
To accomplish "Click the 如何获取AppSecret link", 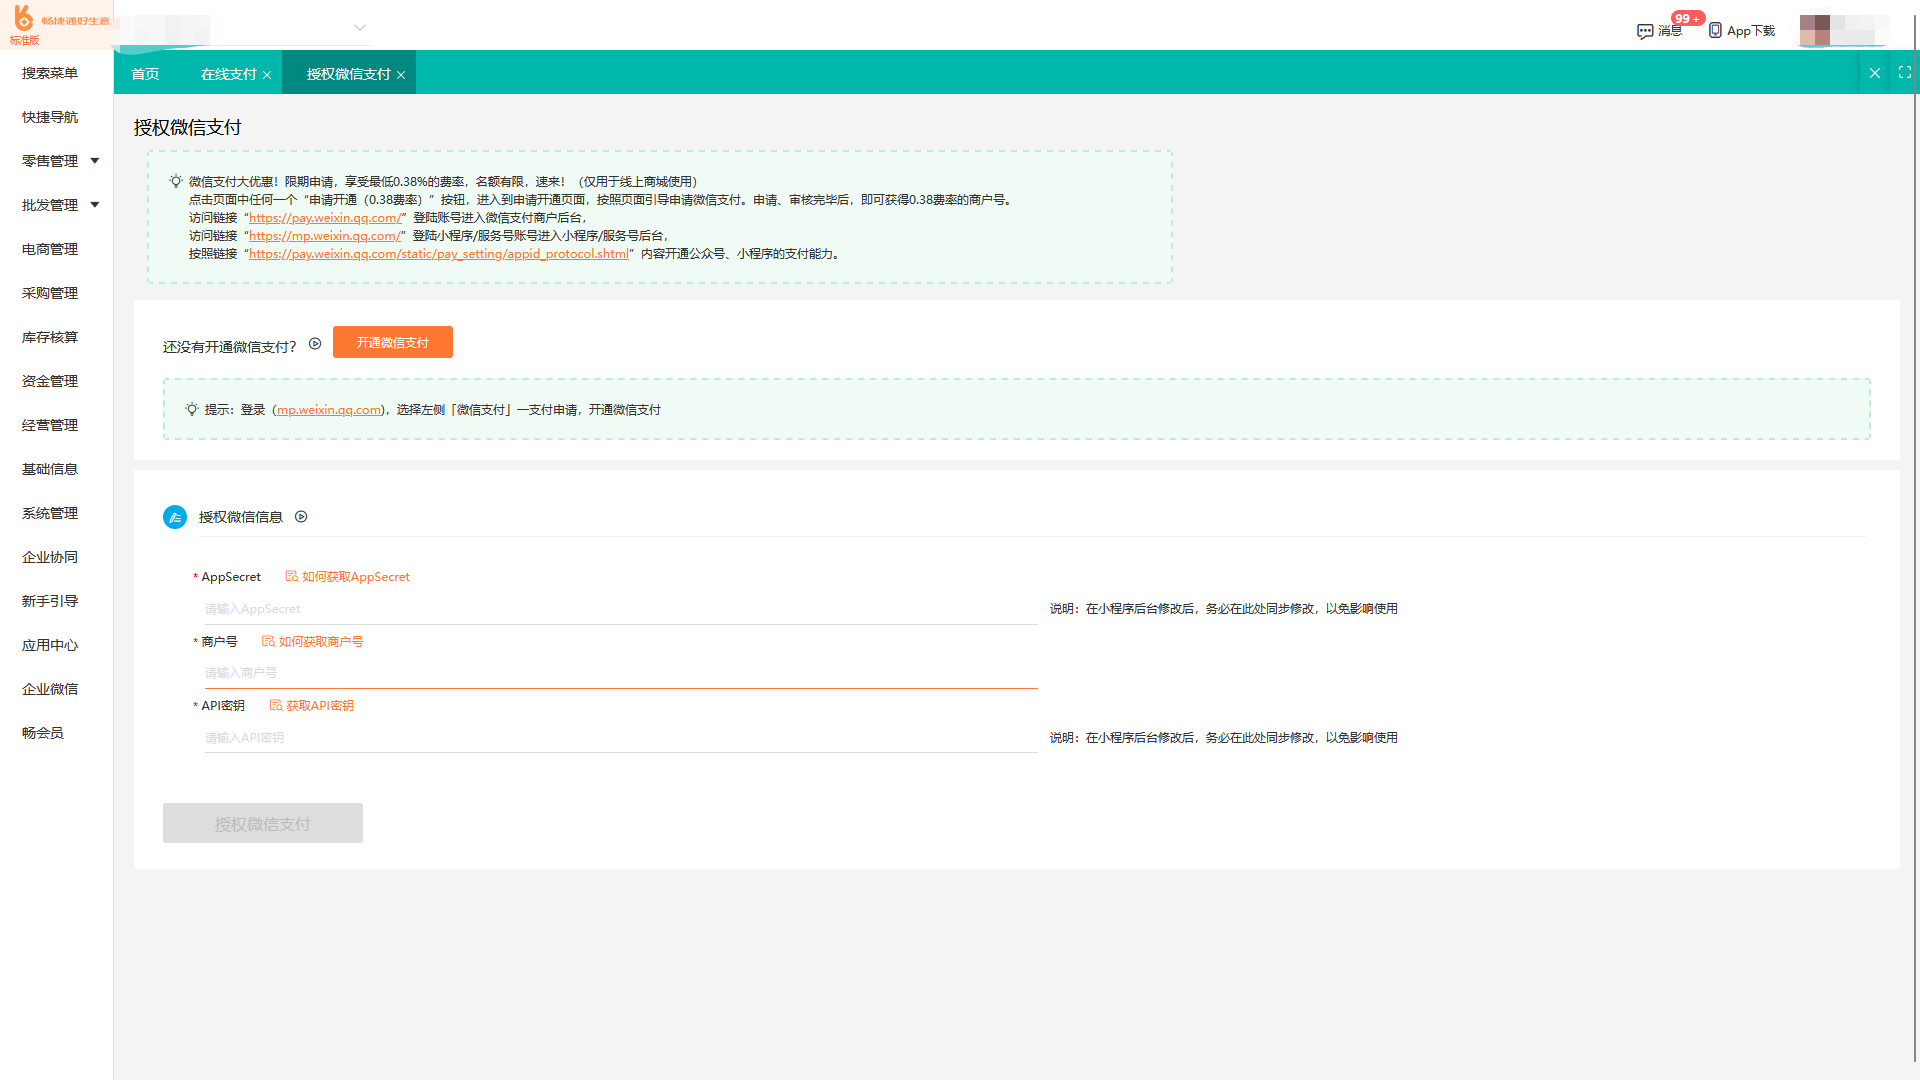I will point(348,576).
